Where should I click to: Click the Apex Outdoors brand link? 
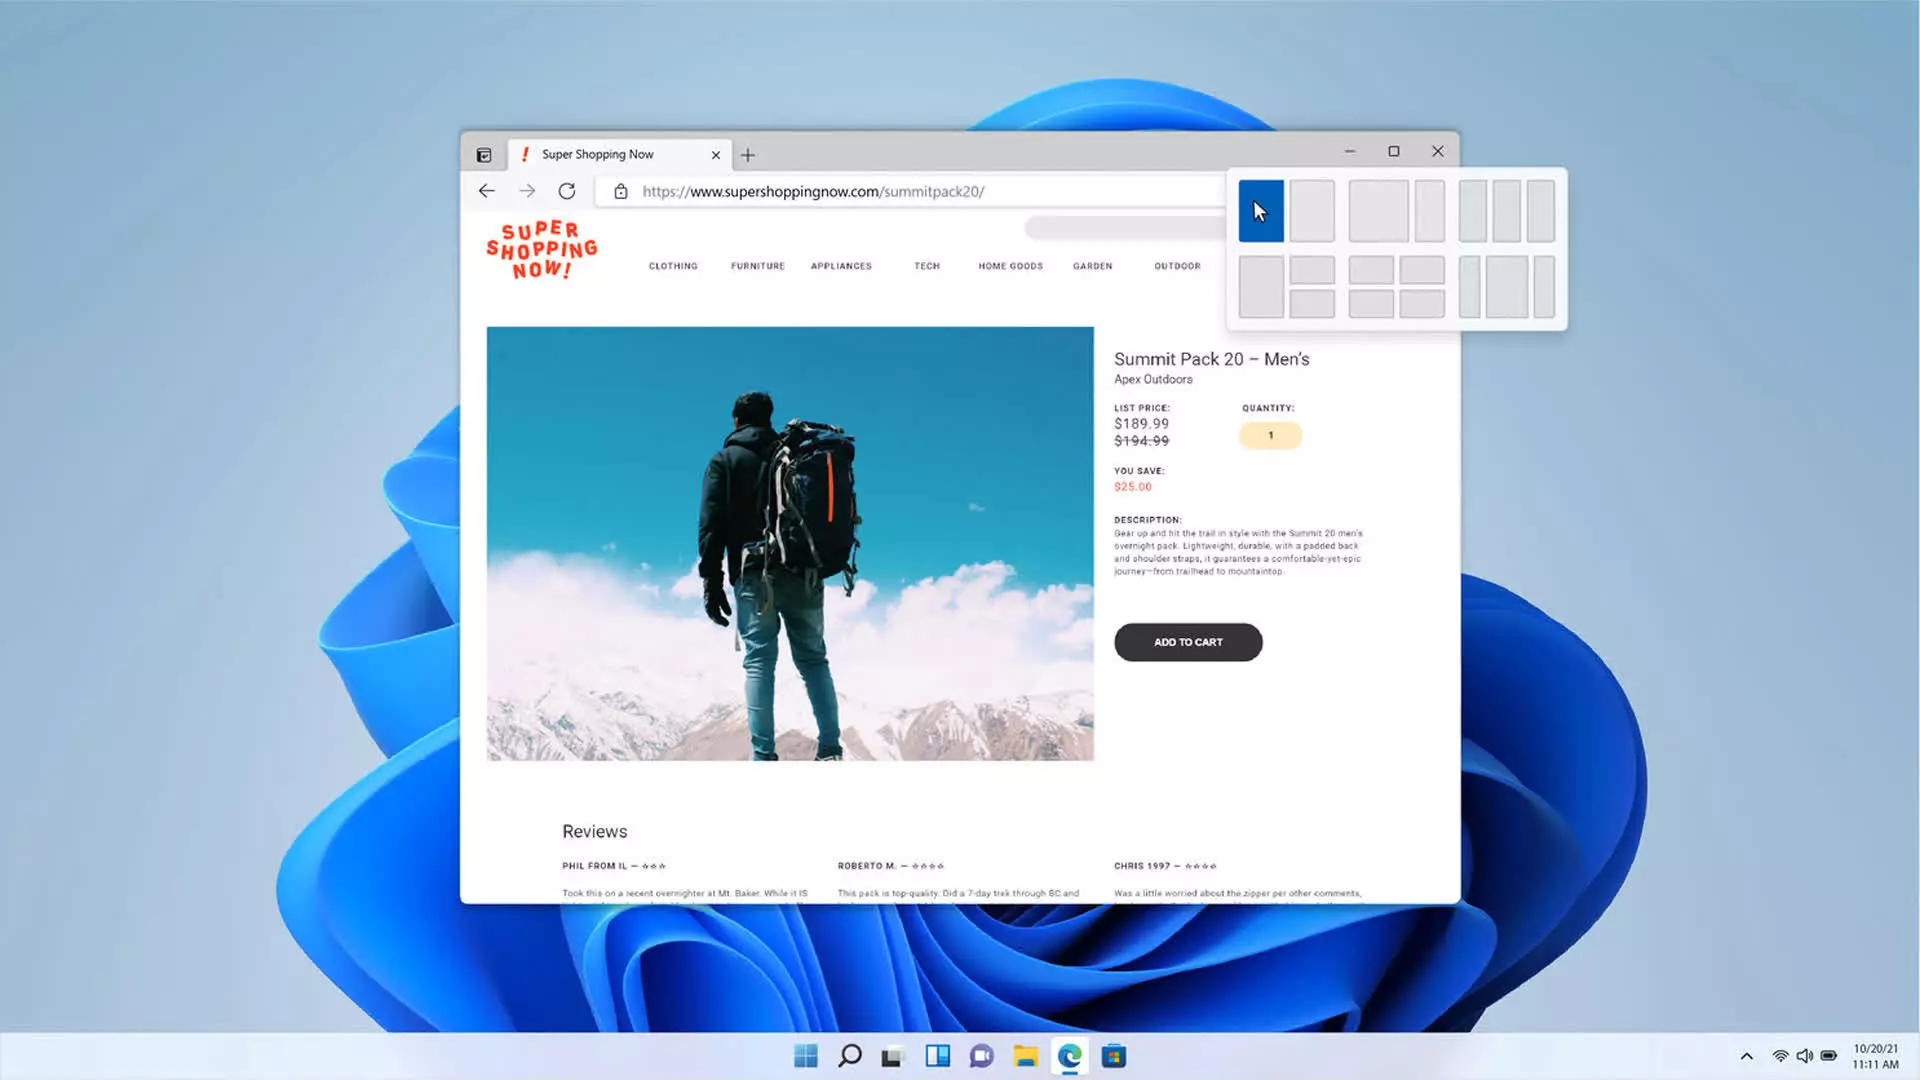coord(1151,378)
